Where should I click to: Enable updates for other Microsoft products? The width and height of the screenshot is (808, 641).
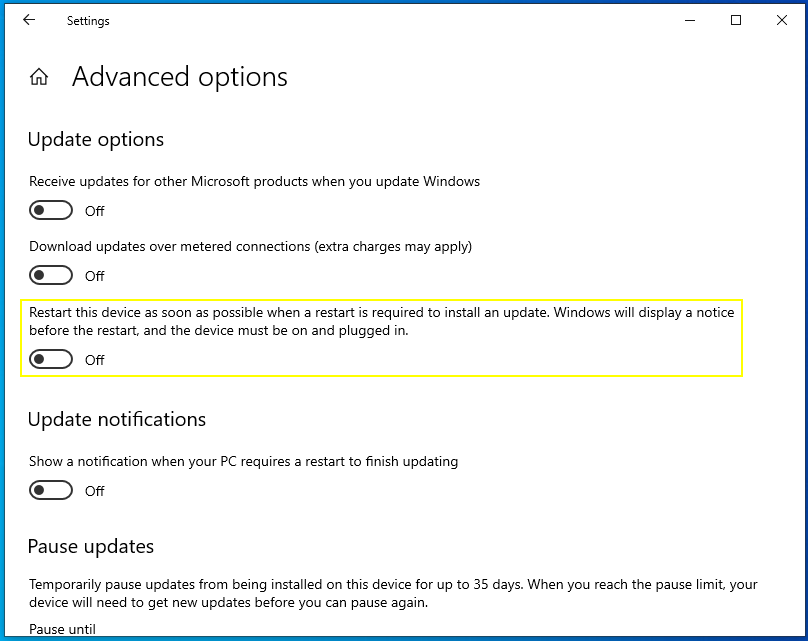[x=51, y=210]
